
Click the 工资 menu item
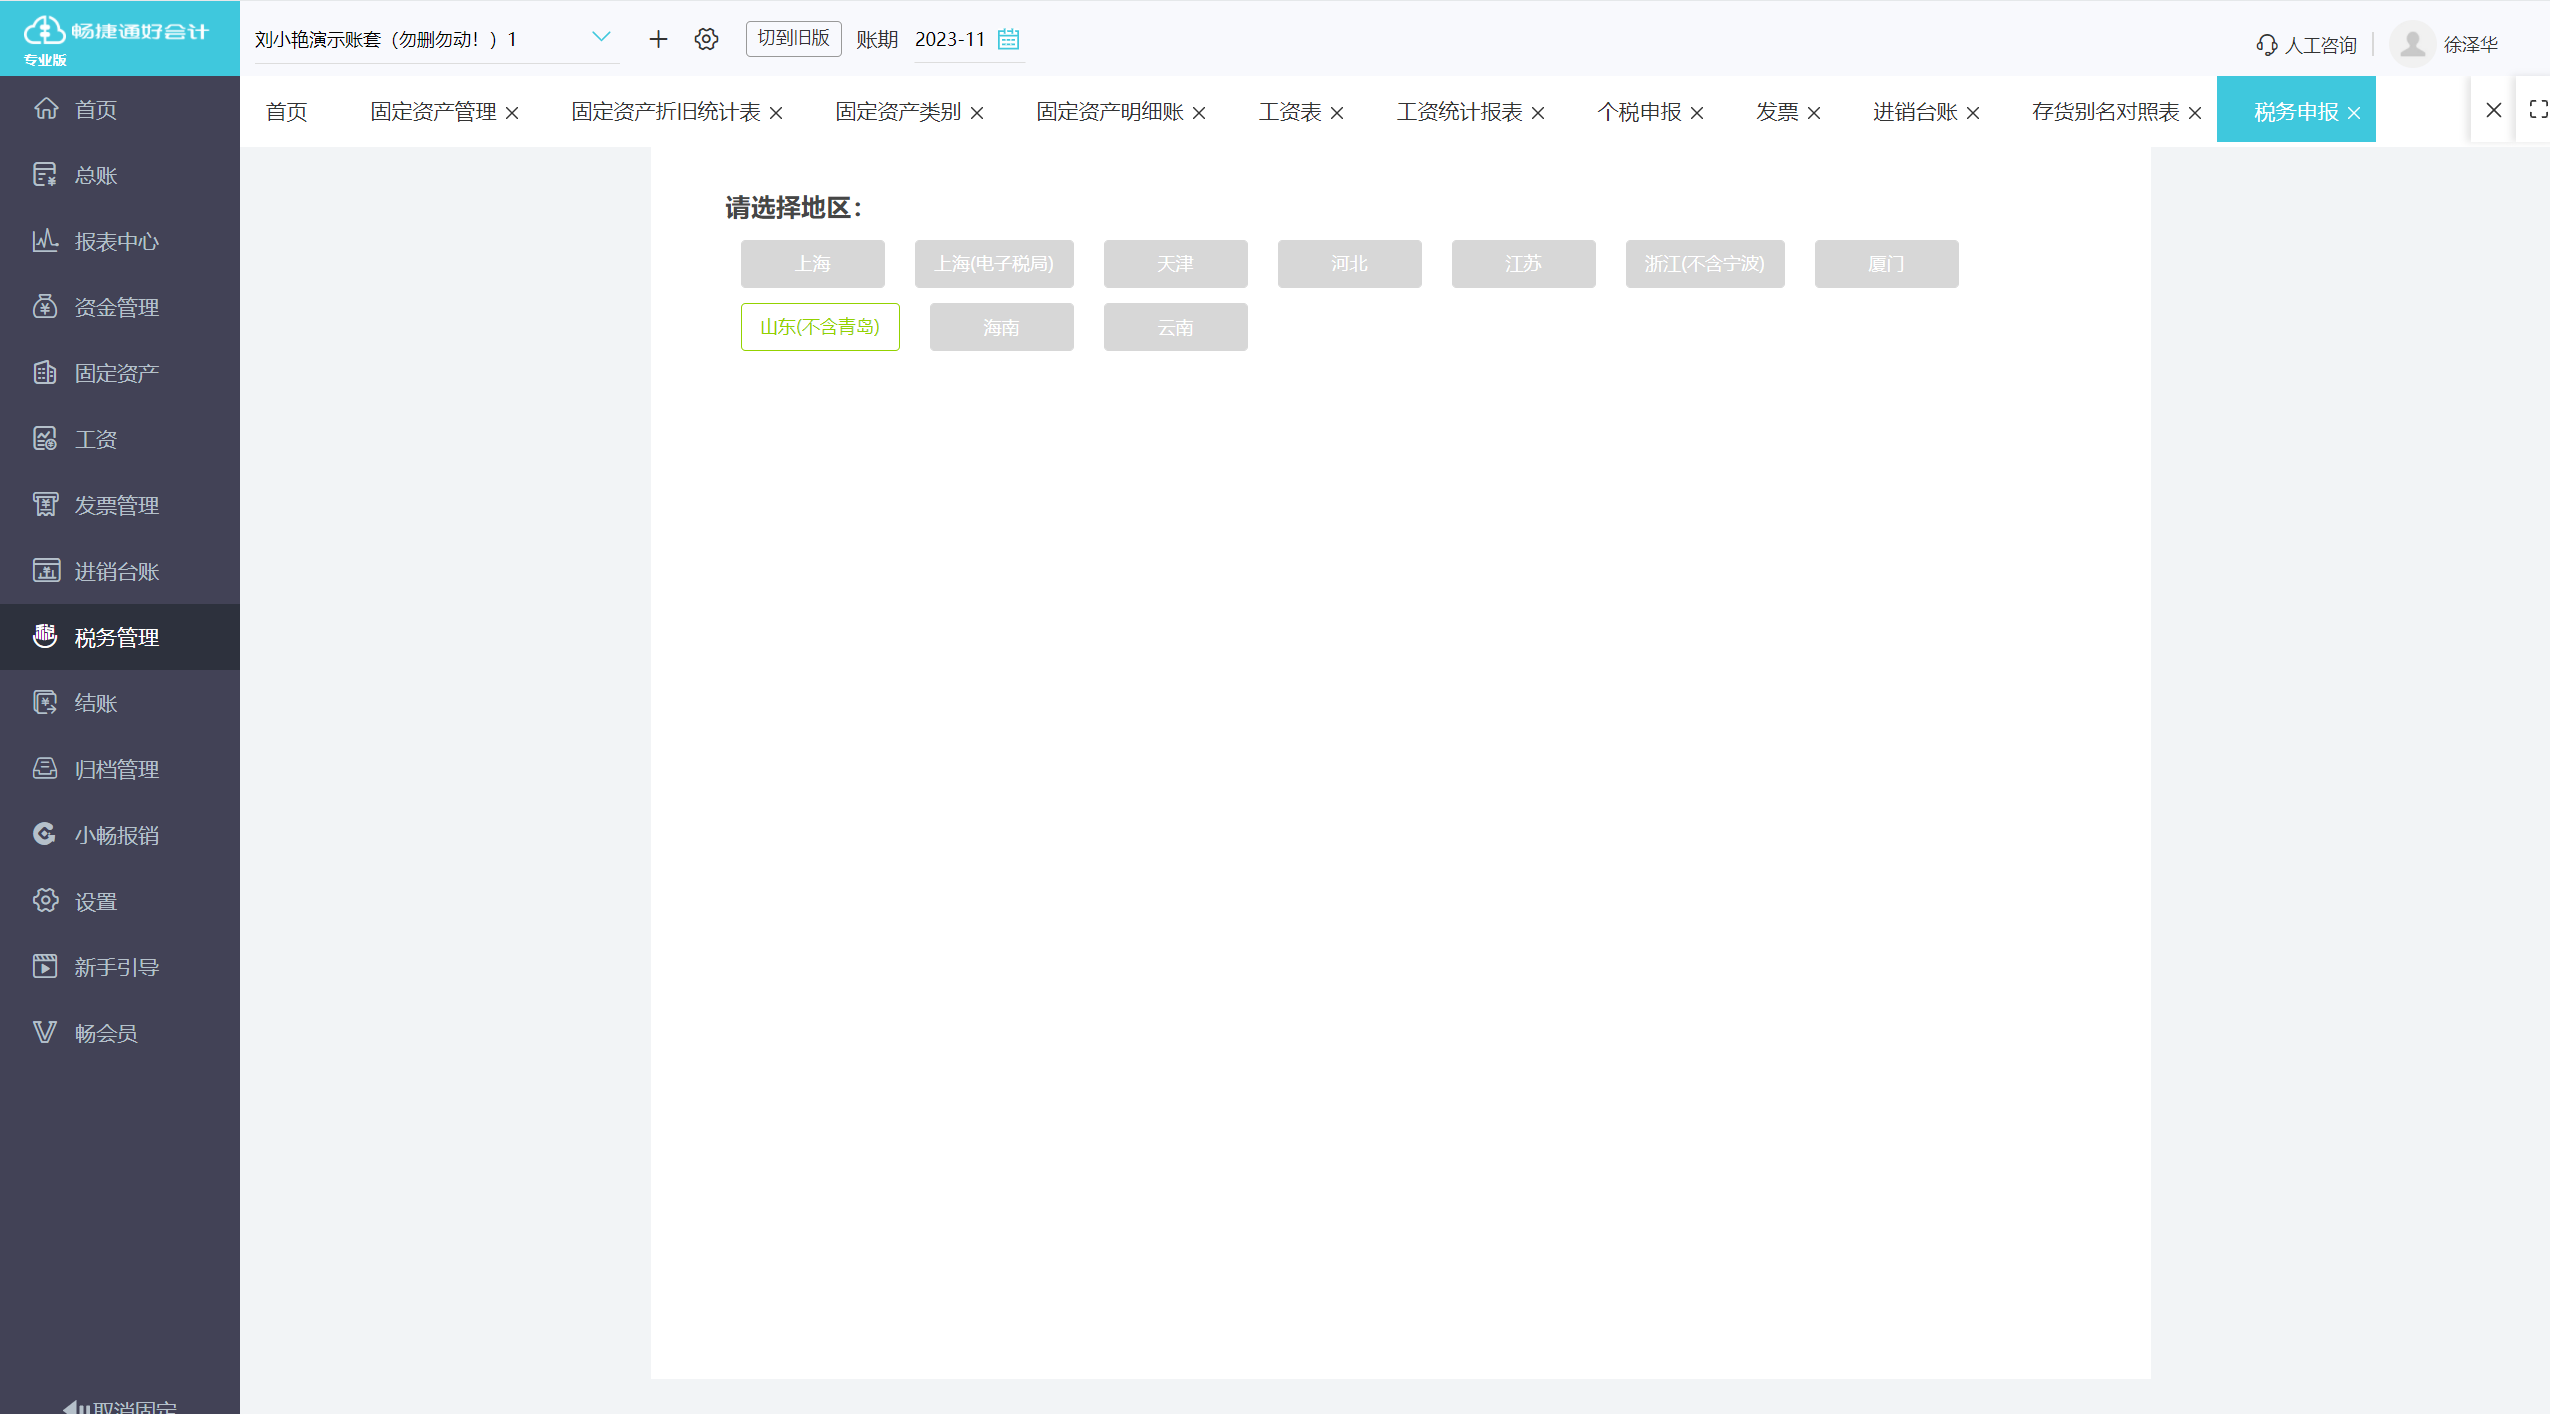[120, 439]
